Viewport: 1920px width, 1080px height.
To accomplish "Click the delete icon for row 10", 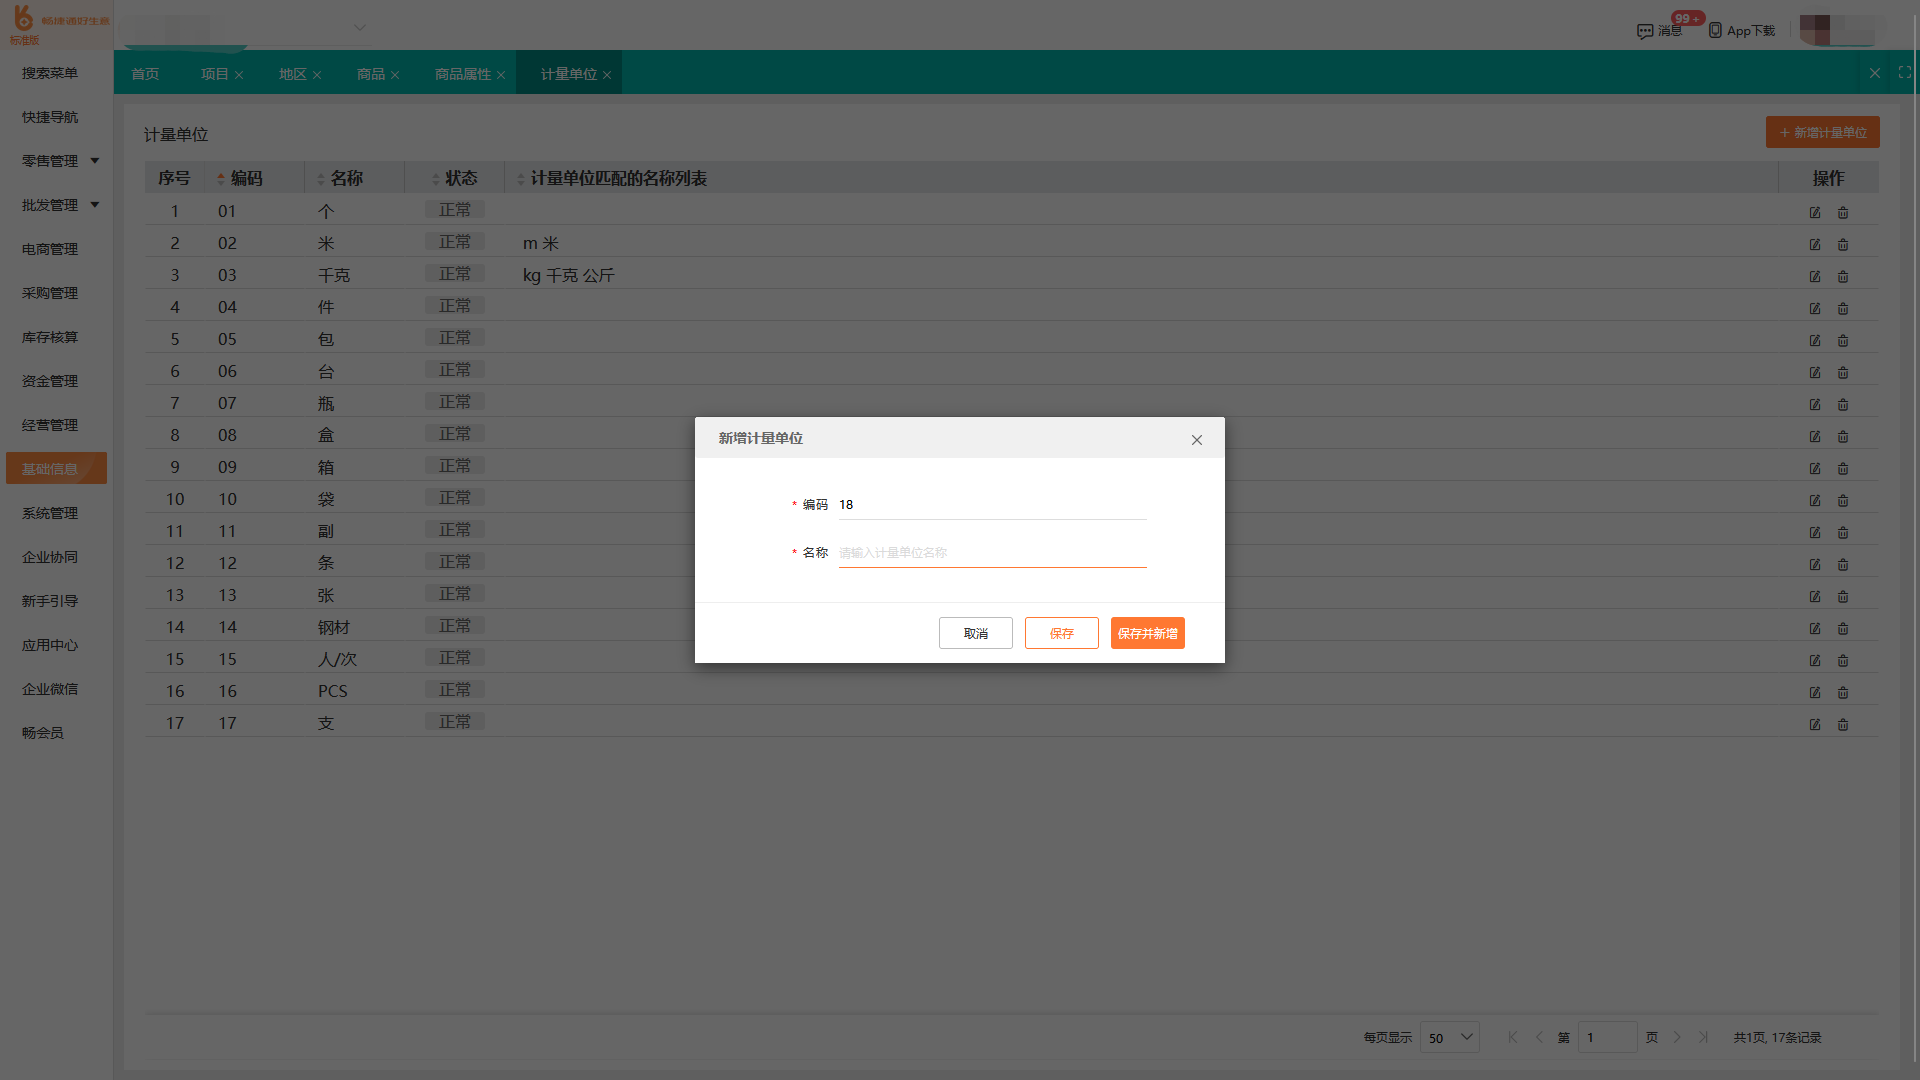I will tap(1842, 500).
